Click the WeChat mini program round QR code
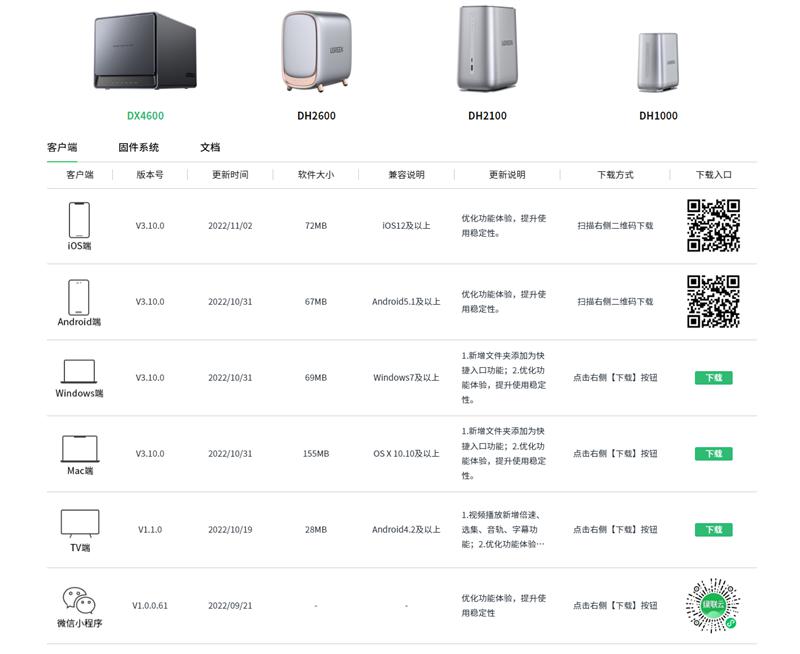 713,605
